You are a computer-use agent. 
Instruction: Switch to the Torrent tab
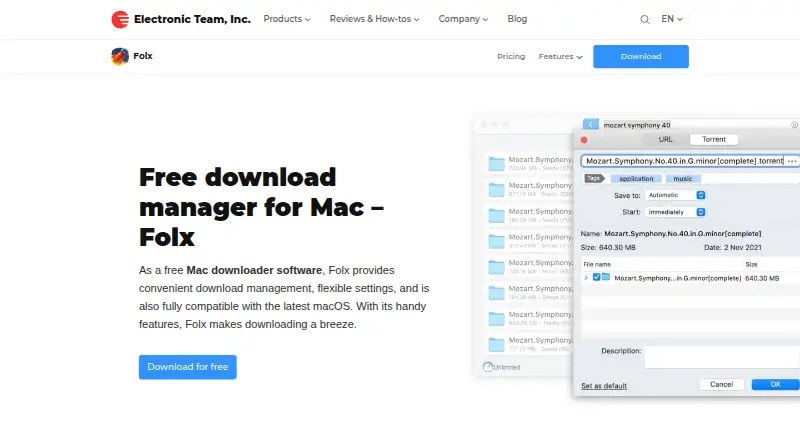click(714, 139)
